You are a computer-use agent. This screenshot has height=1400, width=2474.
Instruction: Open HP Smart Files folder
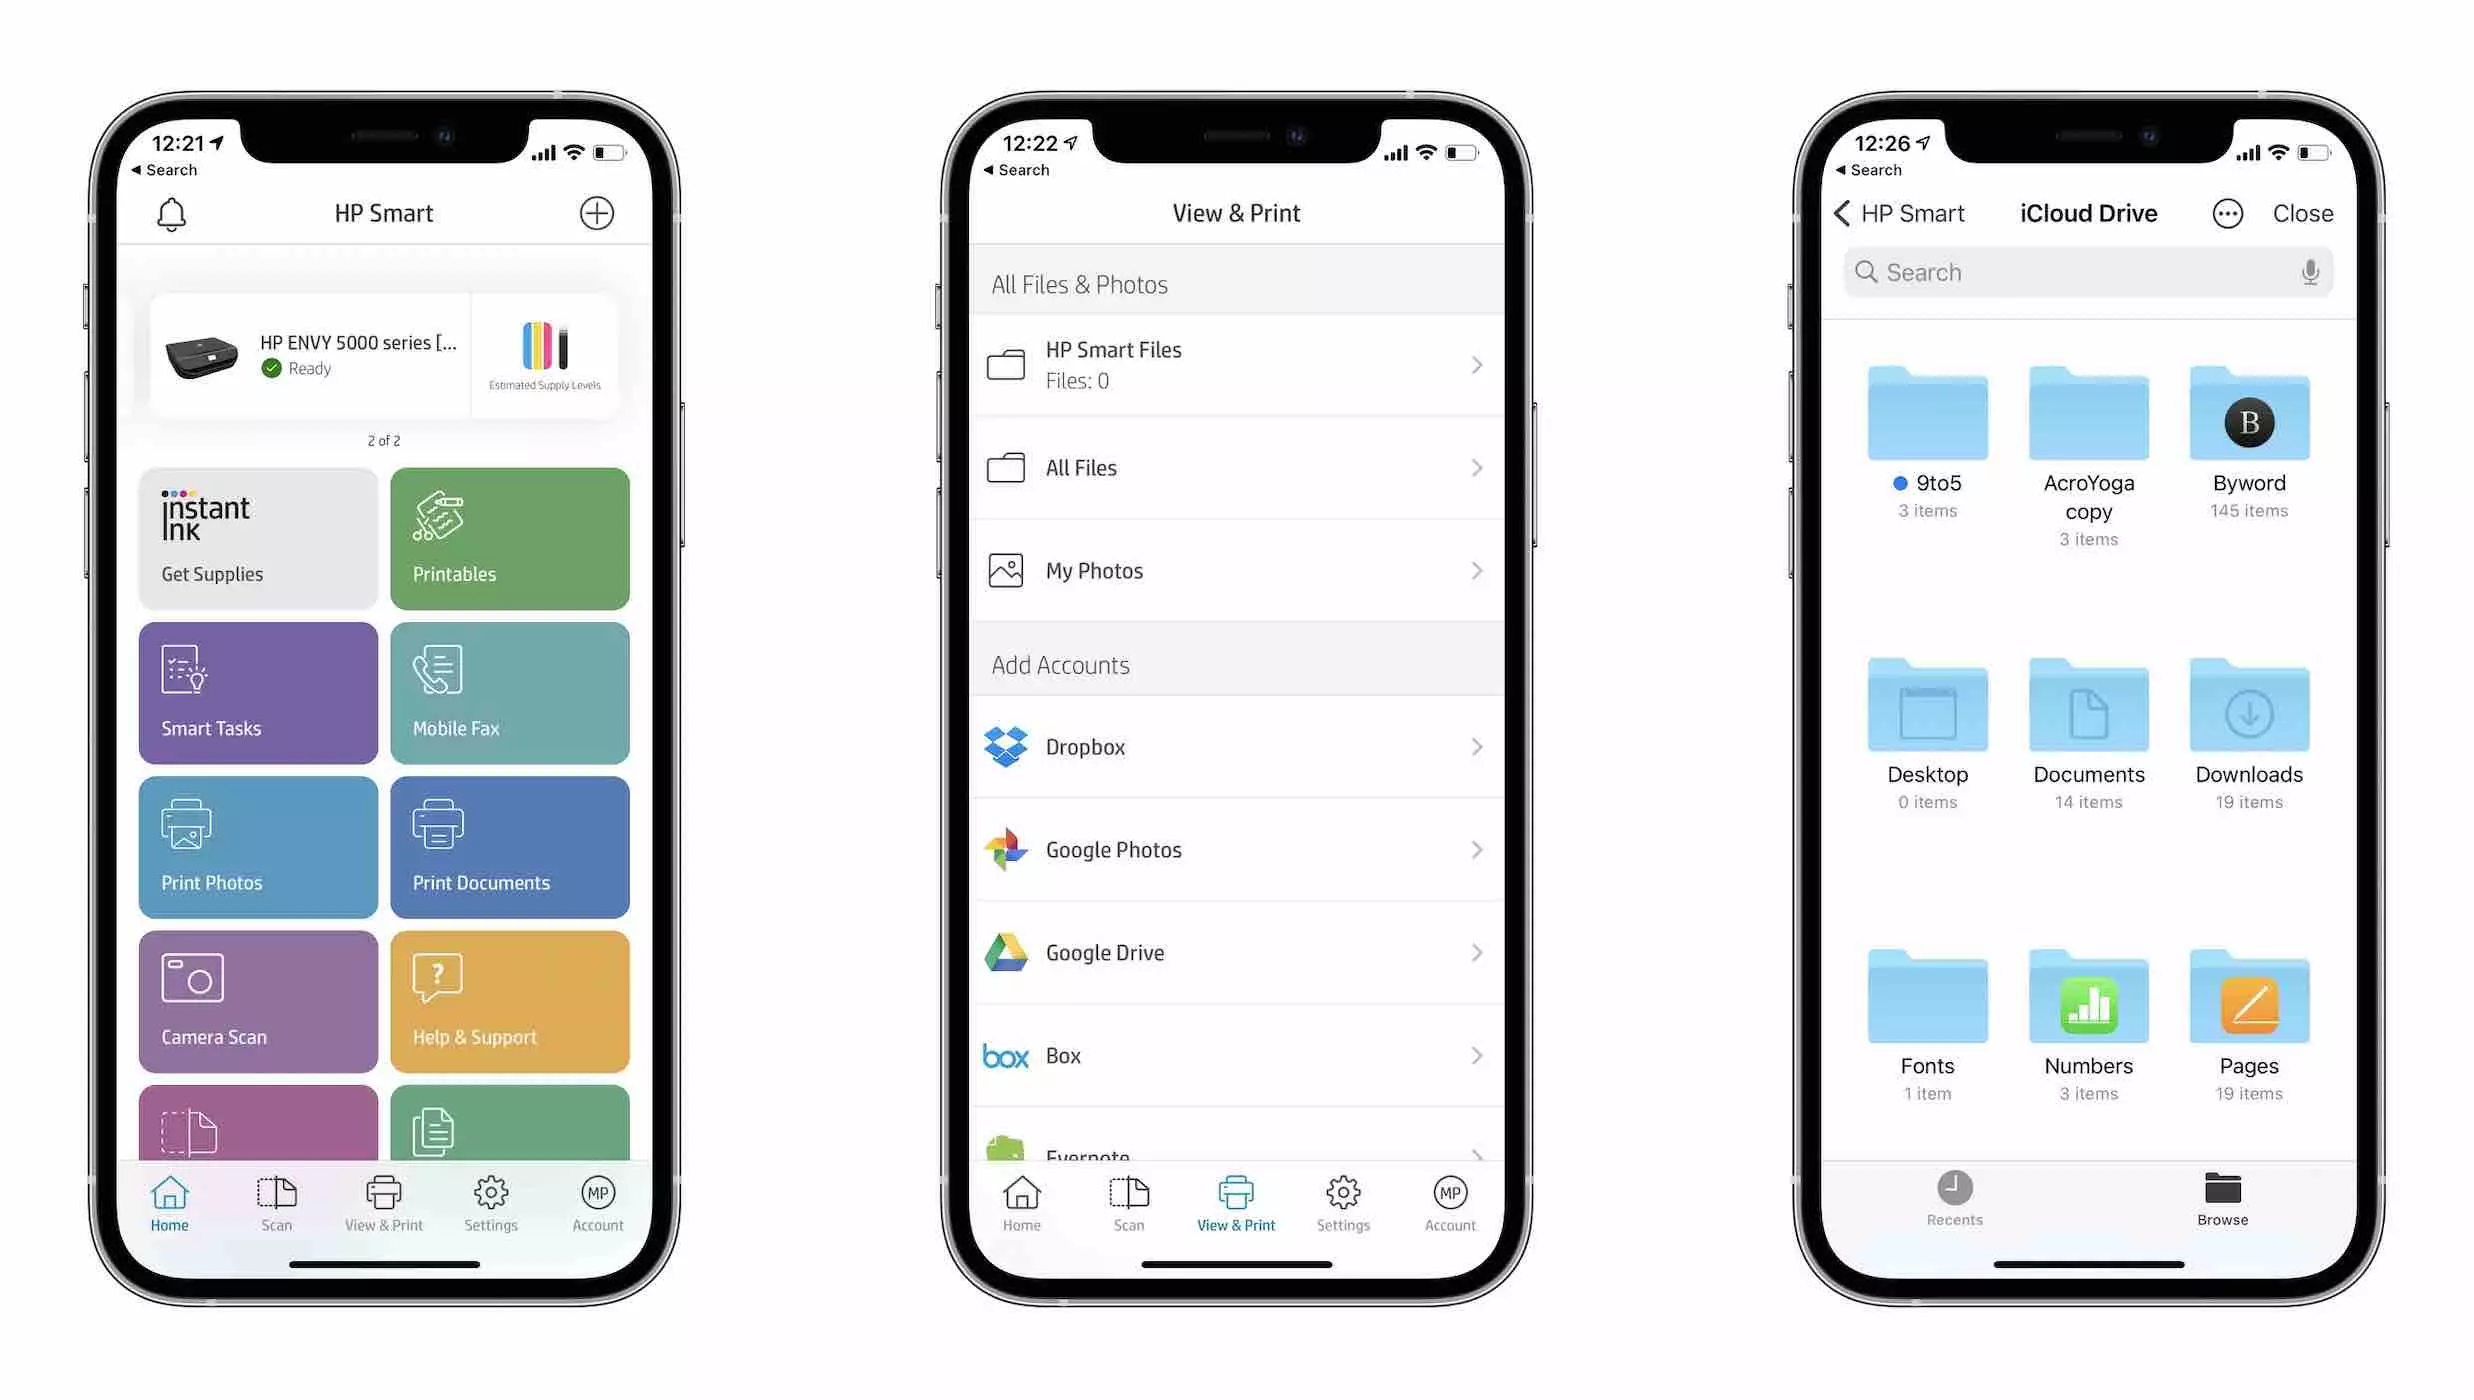(1235, 364)
